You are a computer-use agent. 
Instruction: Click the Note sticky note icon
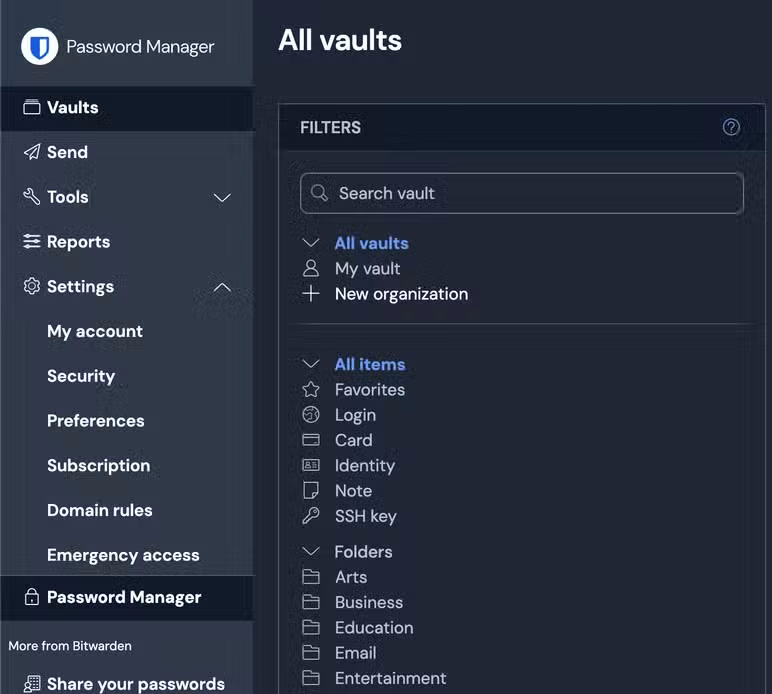[311, 491]
